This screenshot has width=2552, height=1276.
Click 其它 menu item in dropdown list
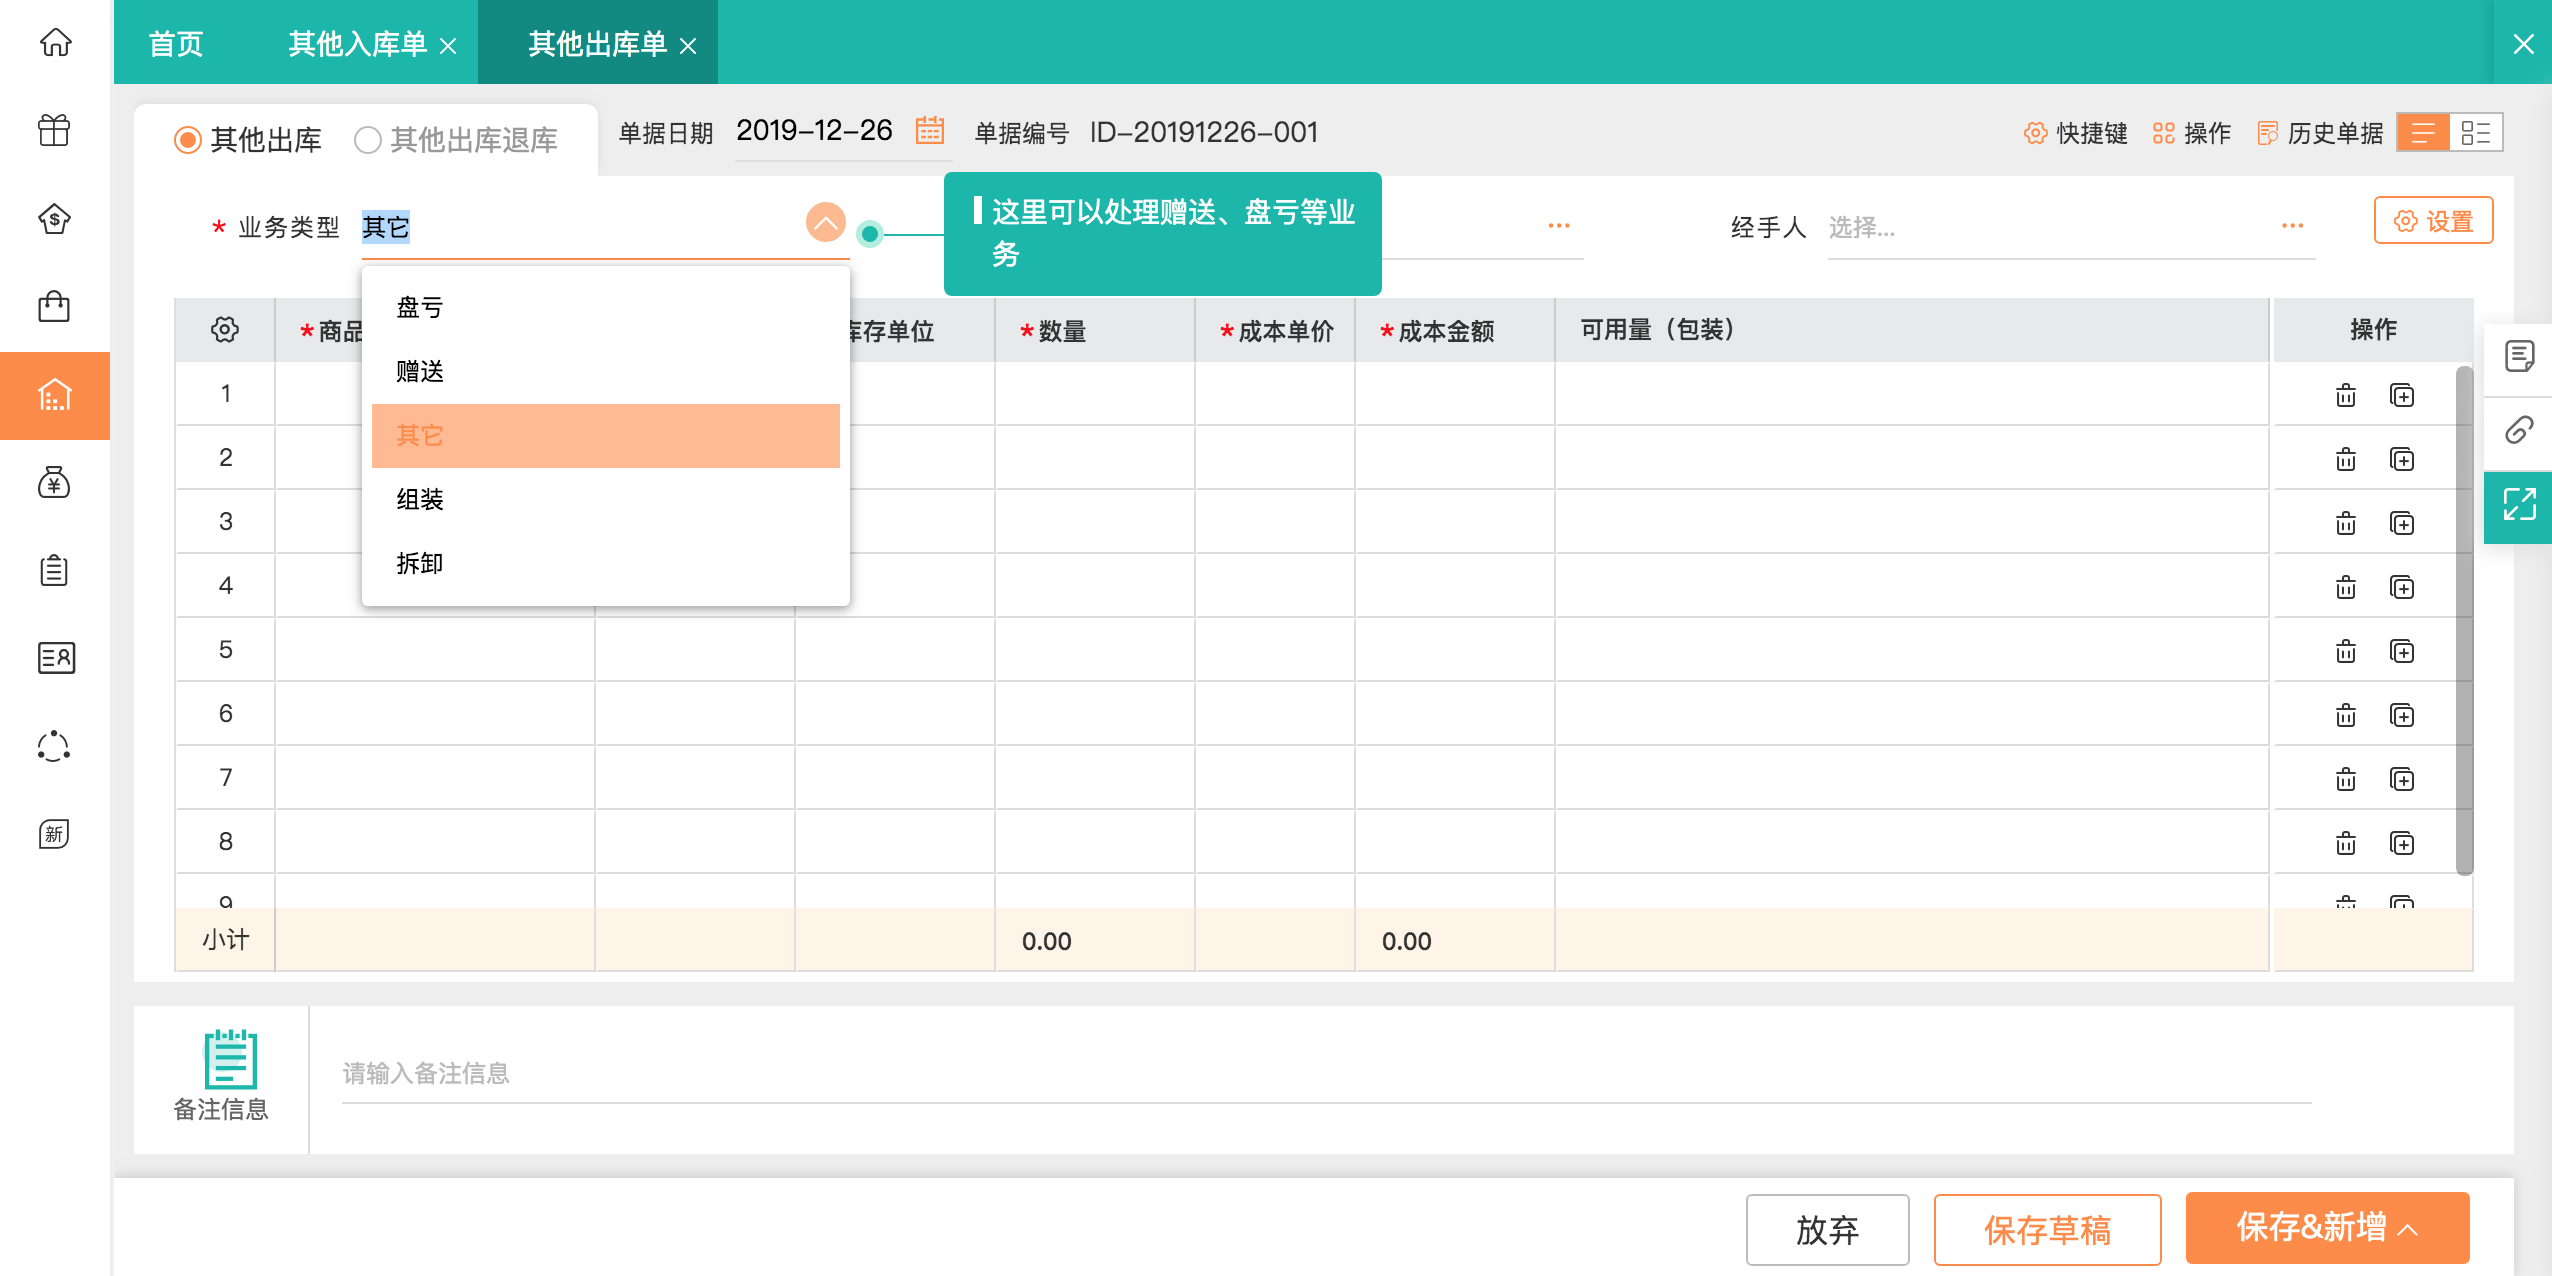[x=604, y=436]
